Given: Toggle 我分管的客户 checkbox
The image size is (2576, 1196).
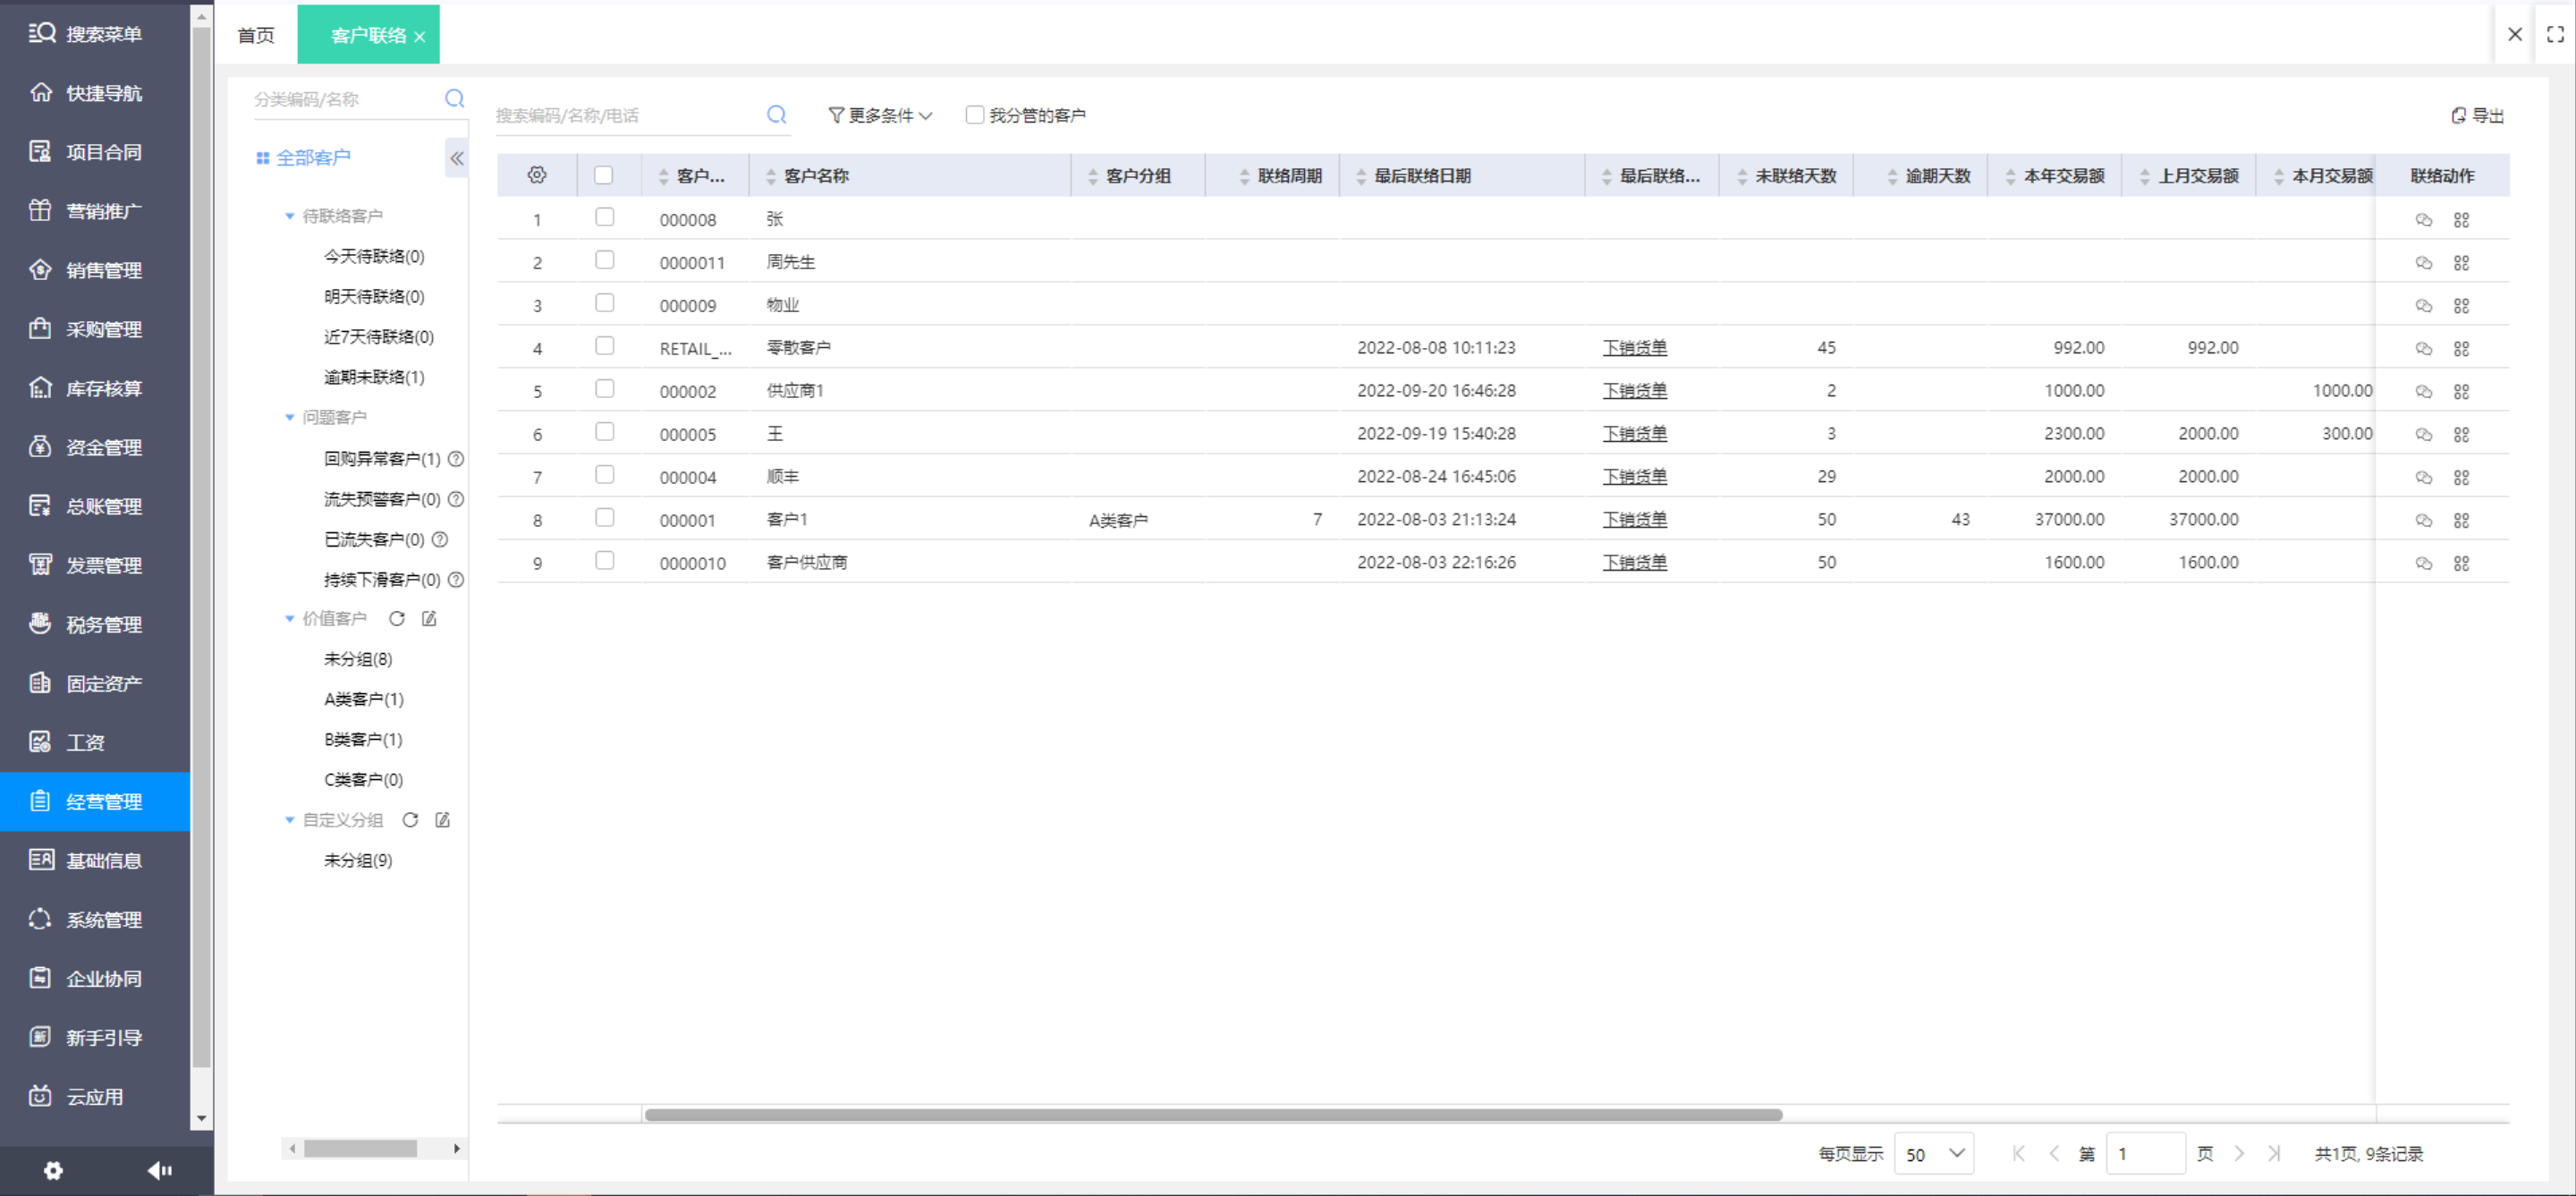Looking at the screenshot, I should point(974,115).
